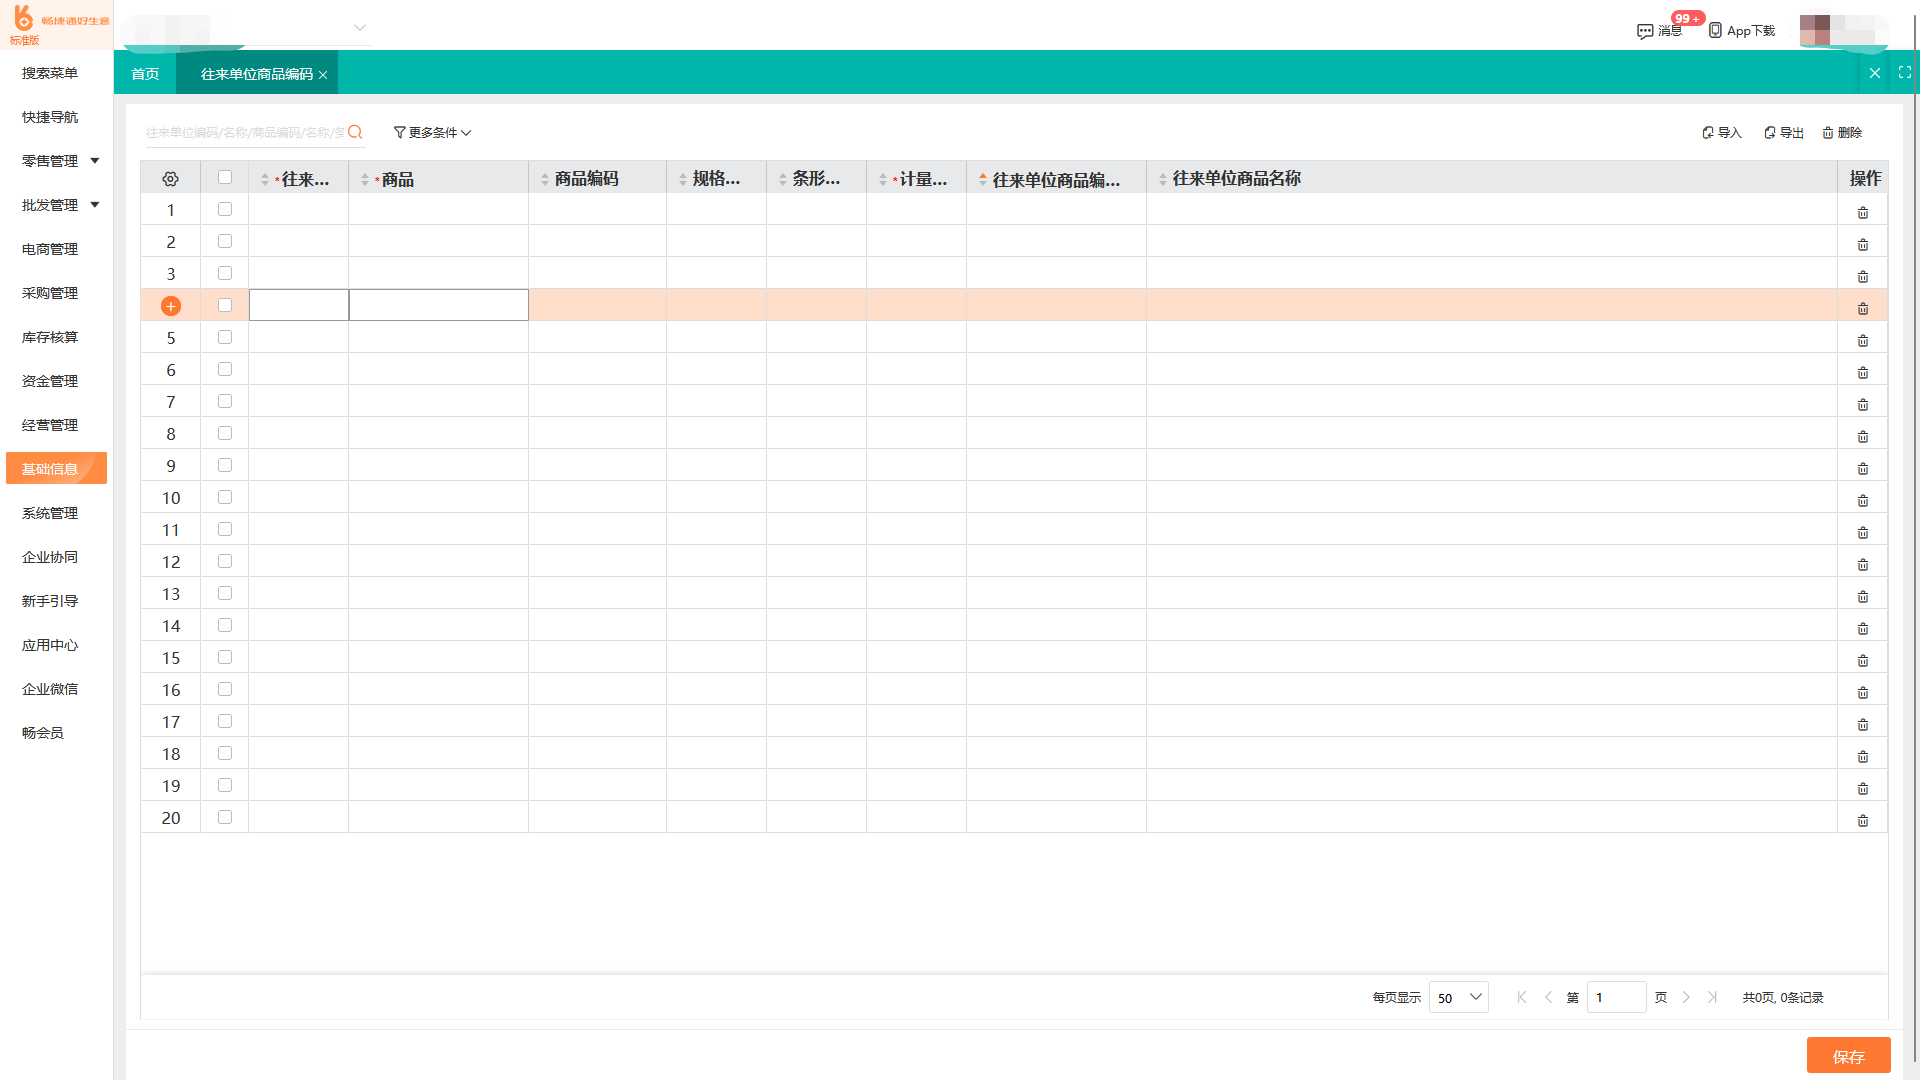Screen dimensions: 1920x1080
Task: Click the add row plus icon
Action: coord(170,305)
